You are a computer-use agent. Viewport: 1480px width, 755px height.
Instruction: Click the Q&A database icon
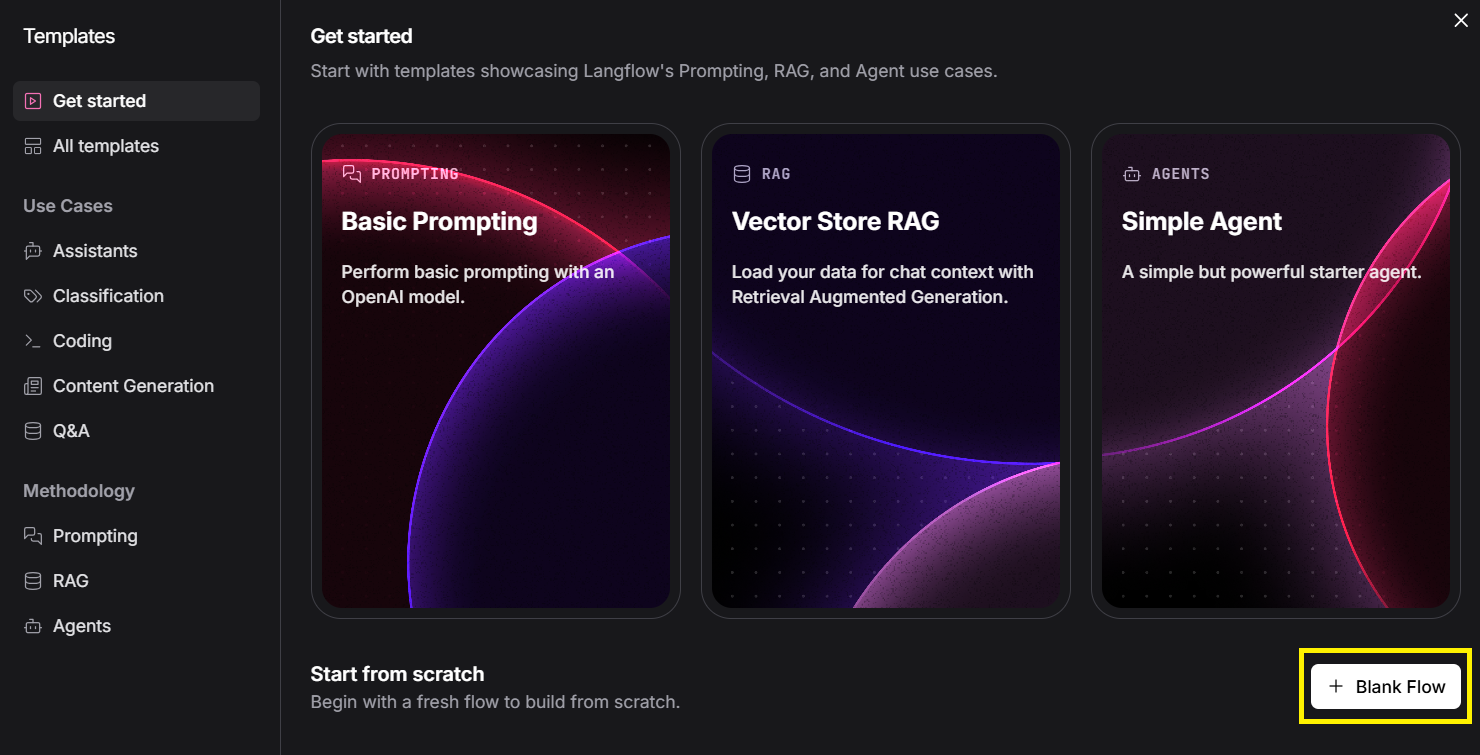tap(33, 431)
